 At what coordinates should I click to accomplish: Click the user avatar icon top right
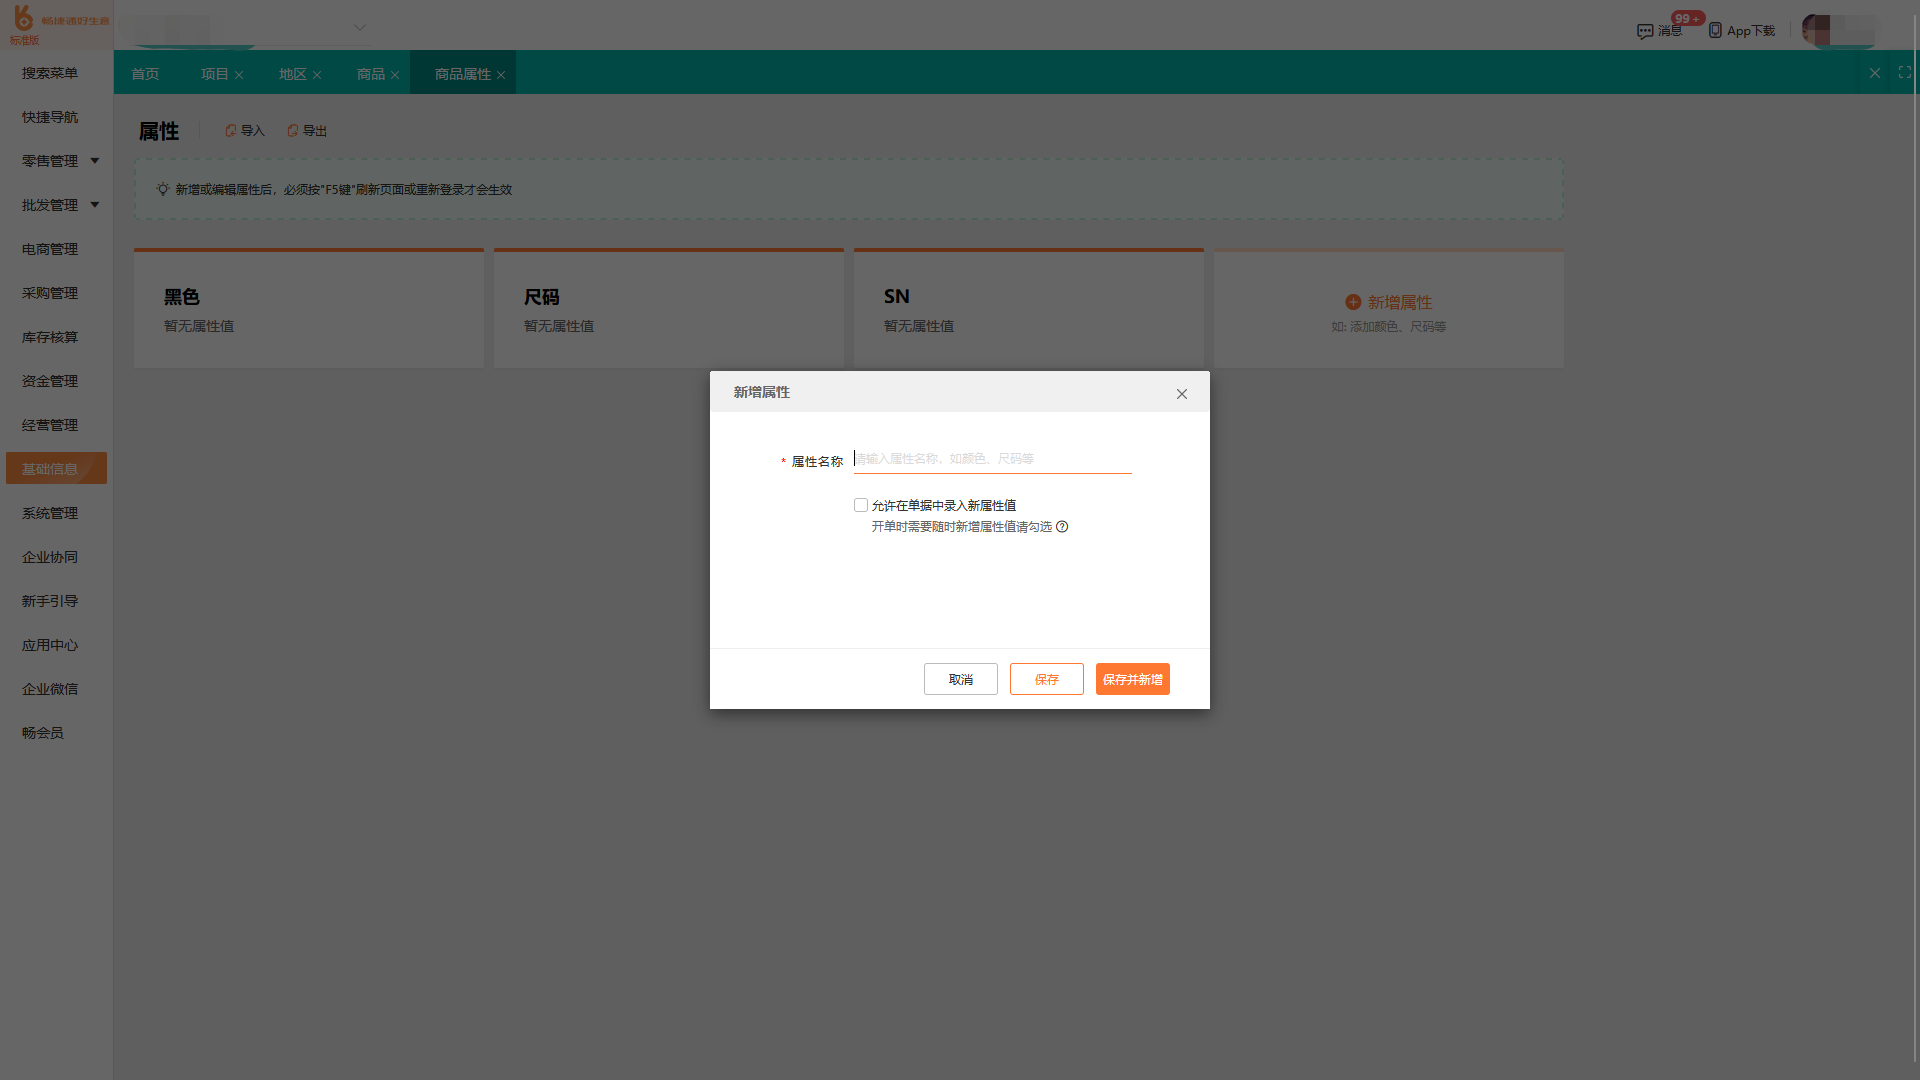coord(1817,29)
